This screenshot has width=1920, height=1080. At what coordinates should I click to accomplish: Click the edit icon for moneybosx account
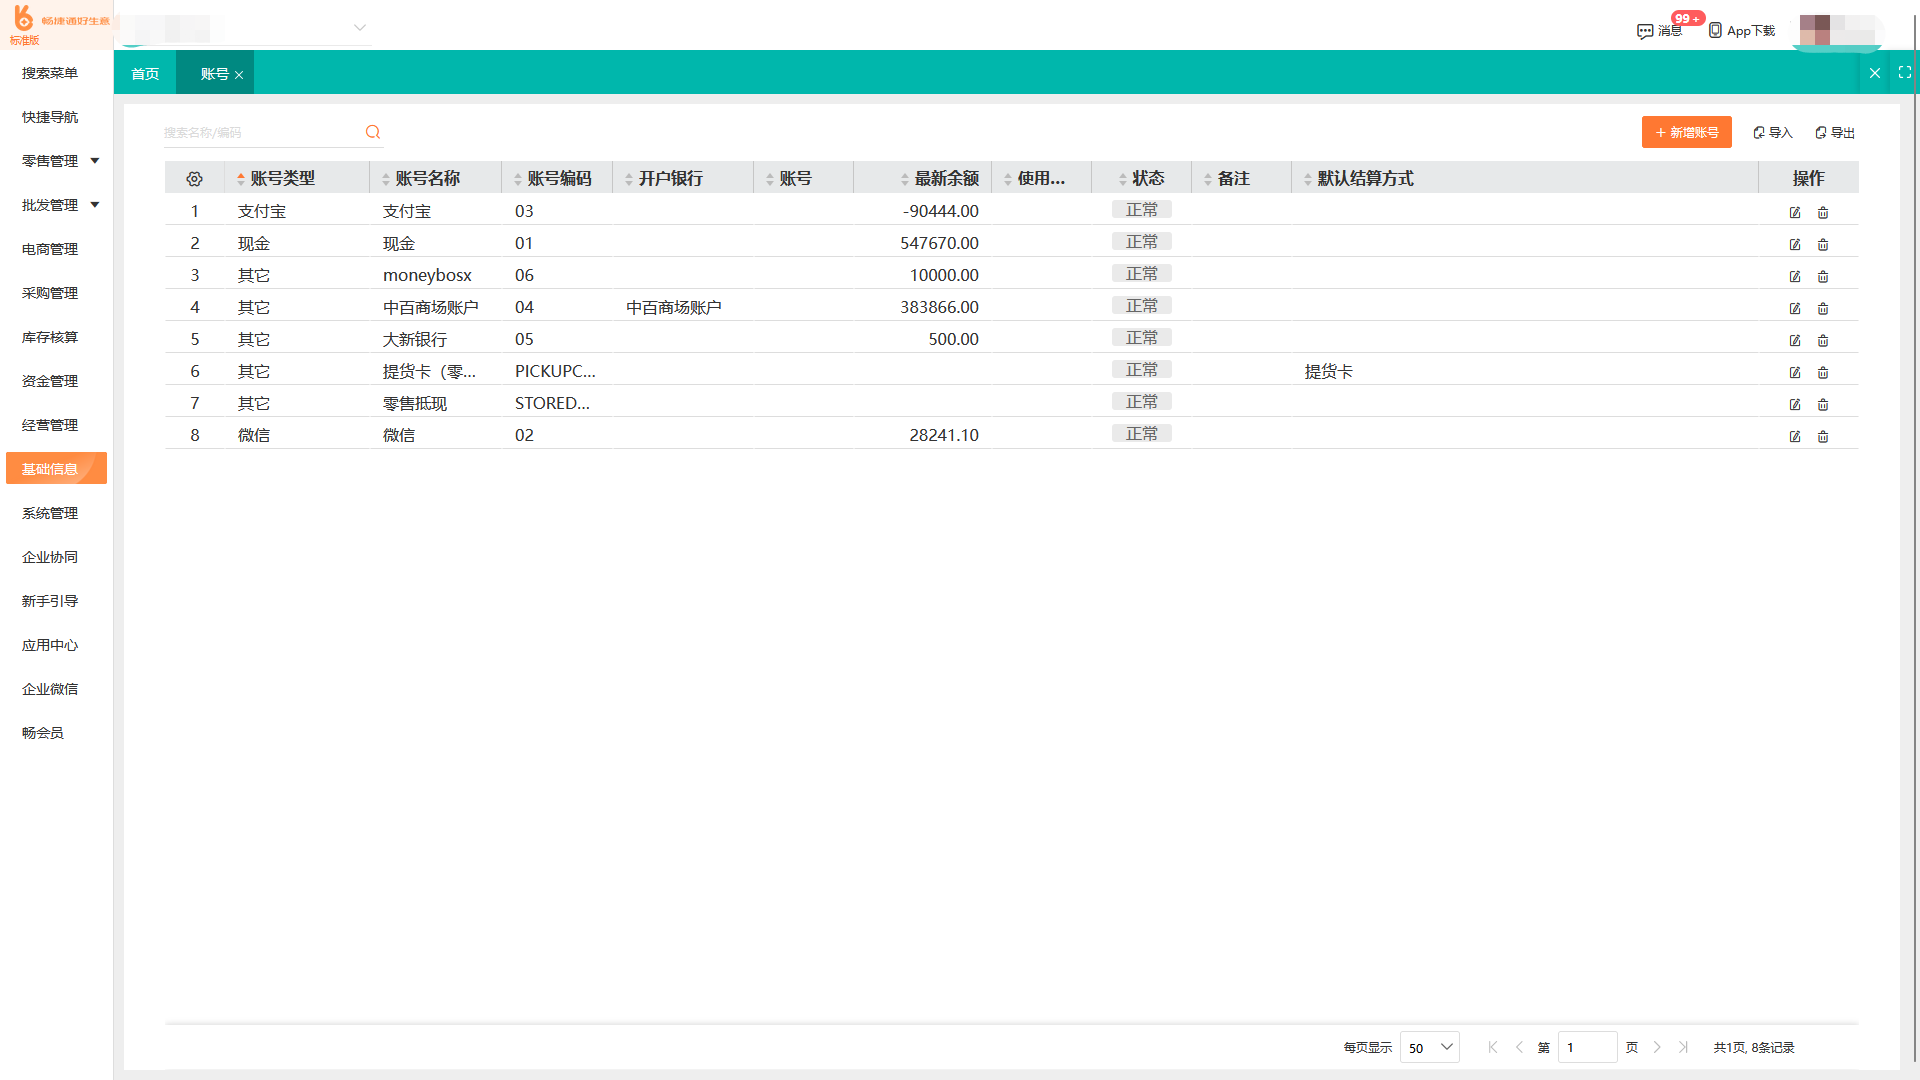point(1795,274)
